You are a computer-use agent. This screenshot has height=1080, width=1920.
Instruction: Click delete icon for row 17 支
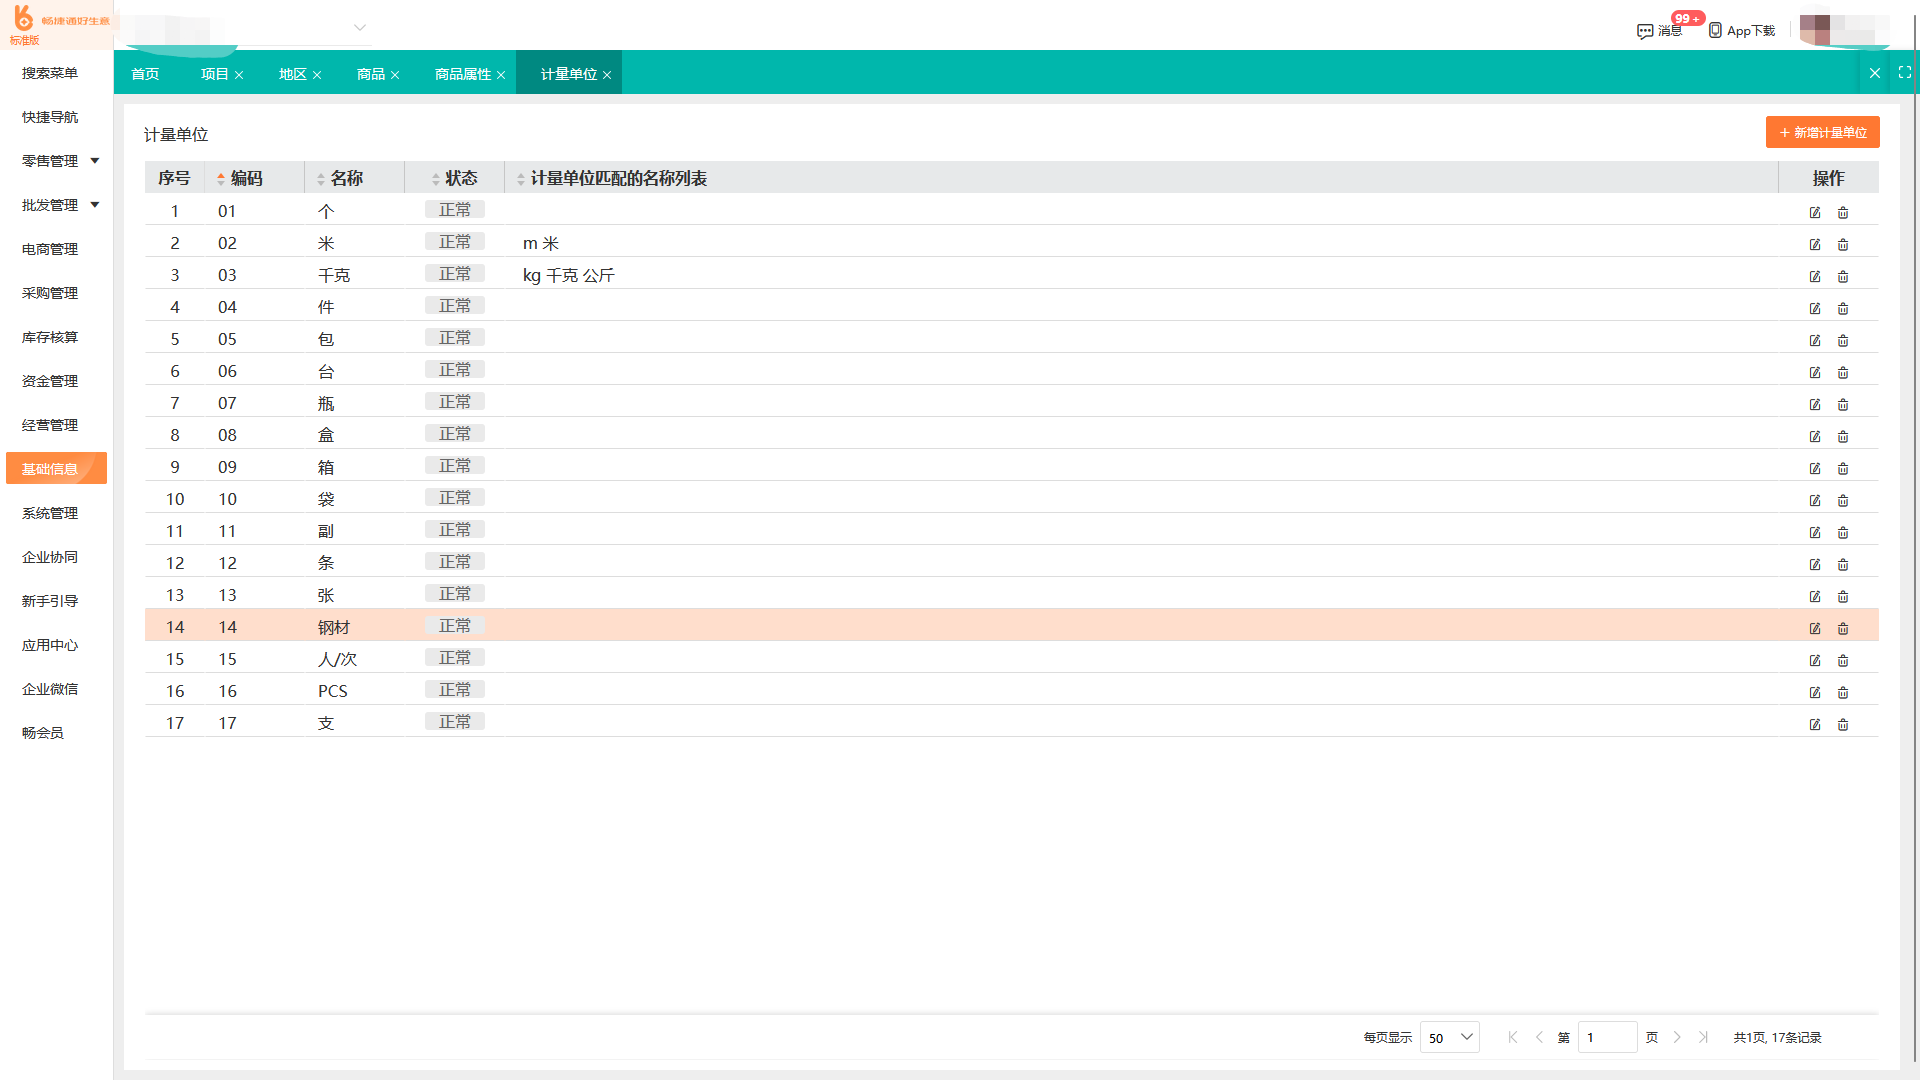pos(1844,723)
